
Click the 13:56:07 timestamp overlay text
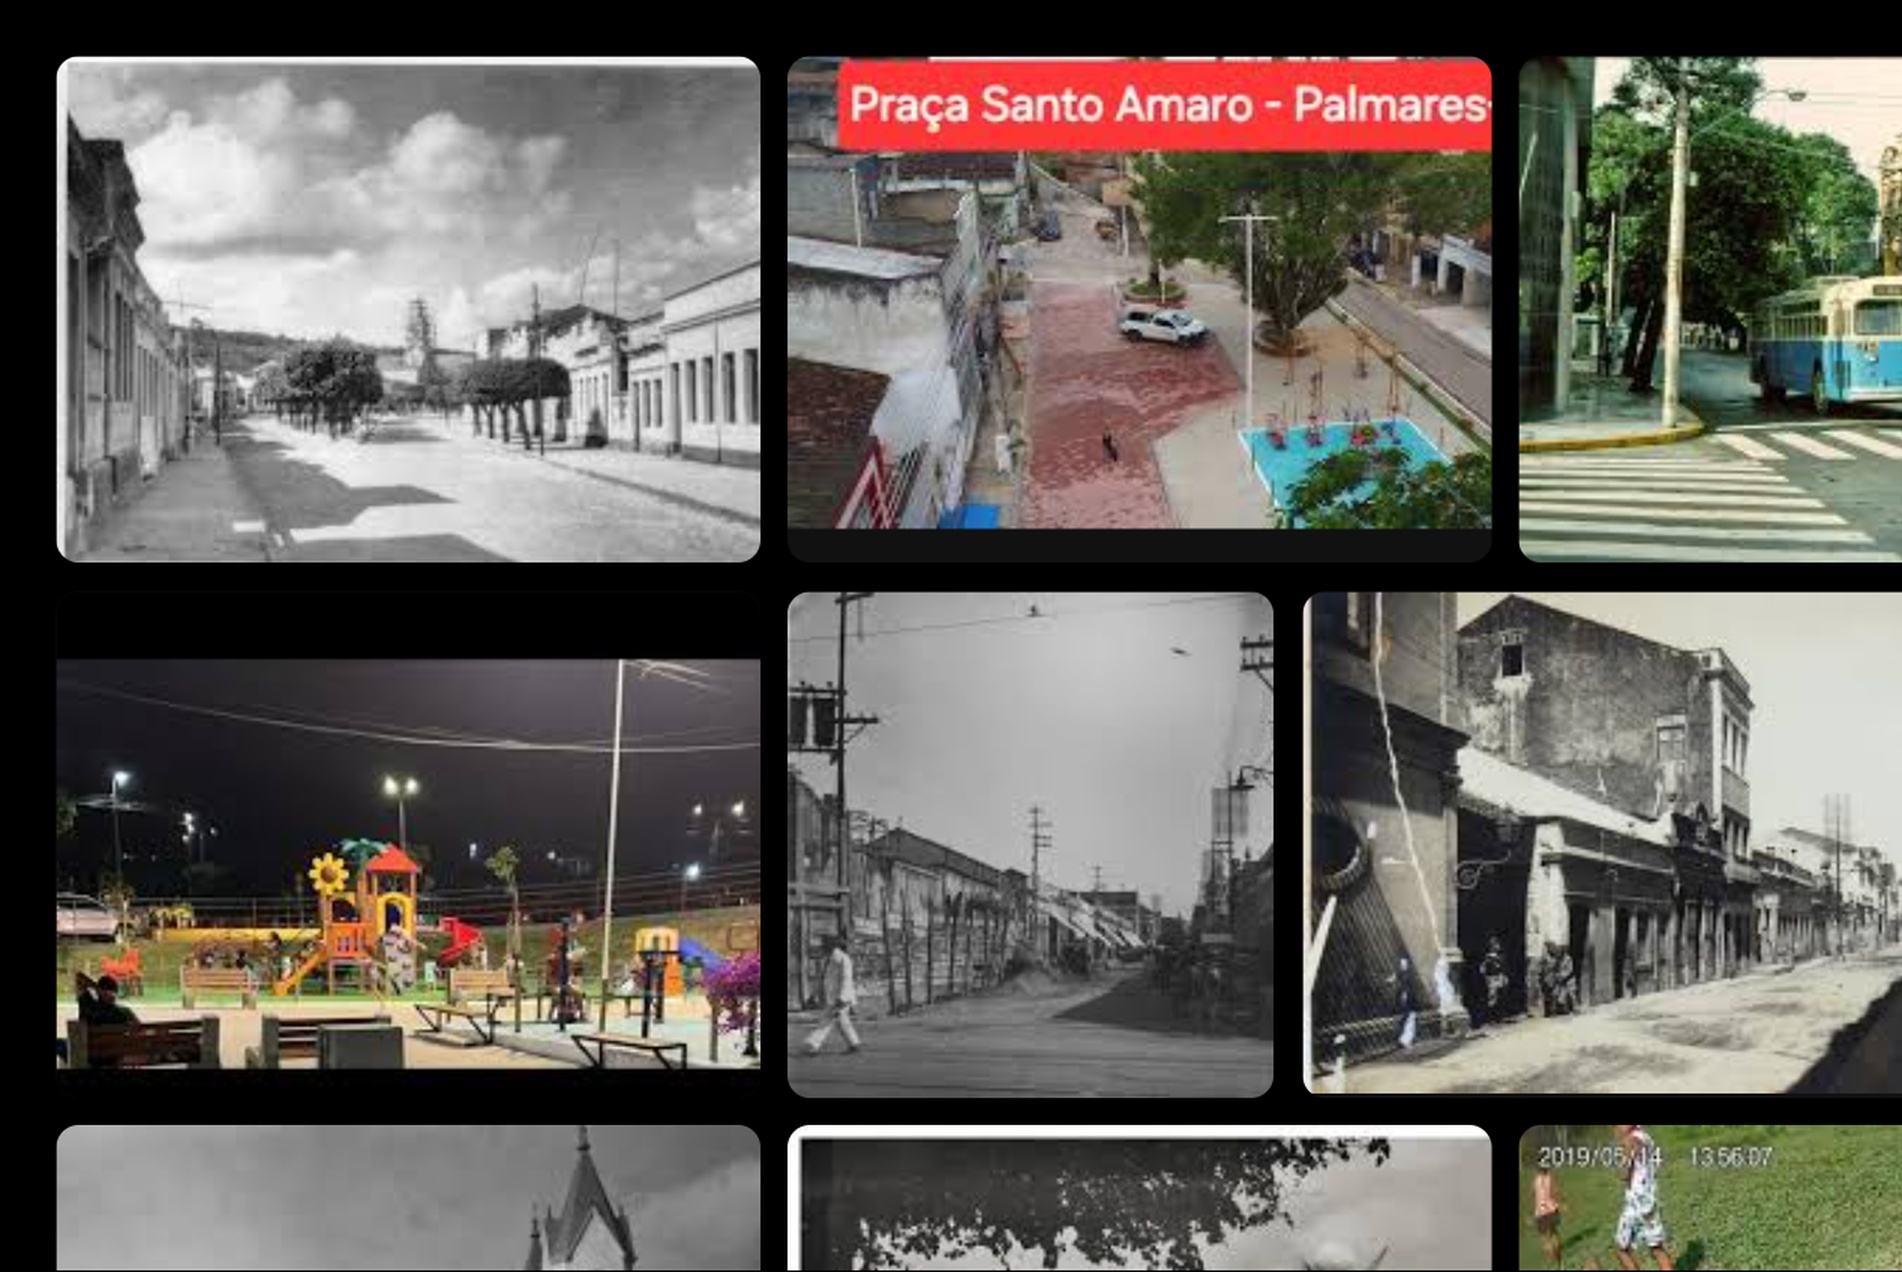pos(1730,1157)
